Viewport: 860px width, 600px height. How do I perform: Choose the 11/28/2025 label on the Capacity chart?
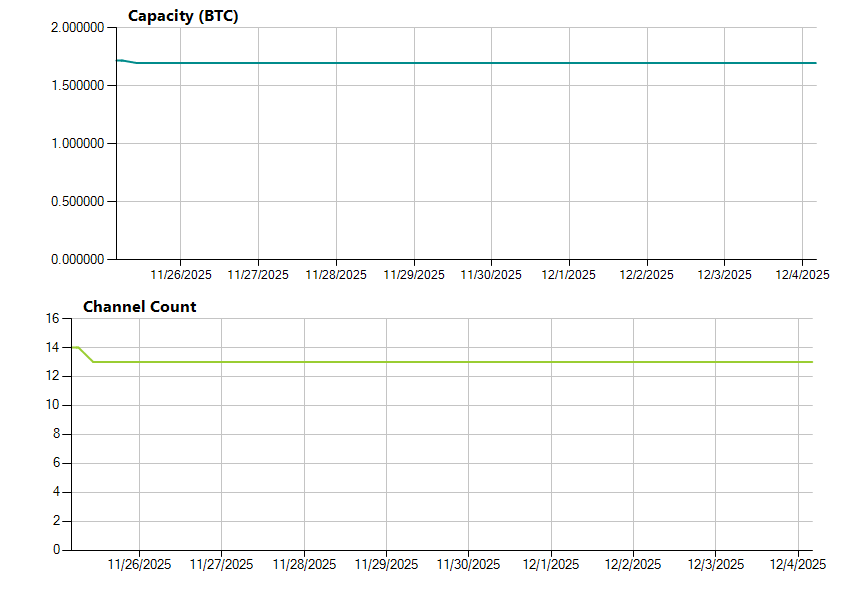coord(336,274)
